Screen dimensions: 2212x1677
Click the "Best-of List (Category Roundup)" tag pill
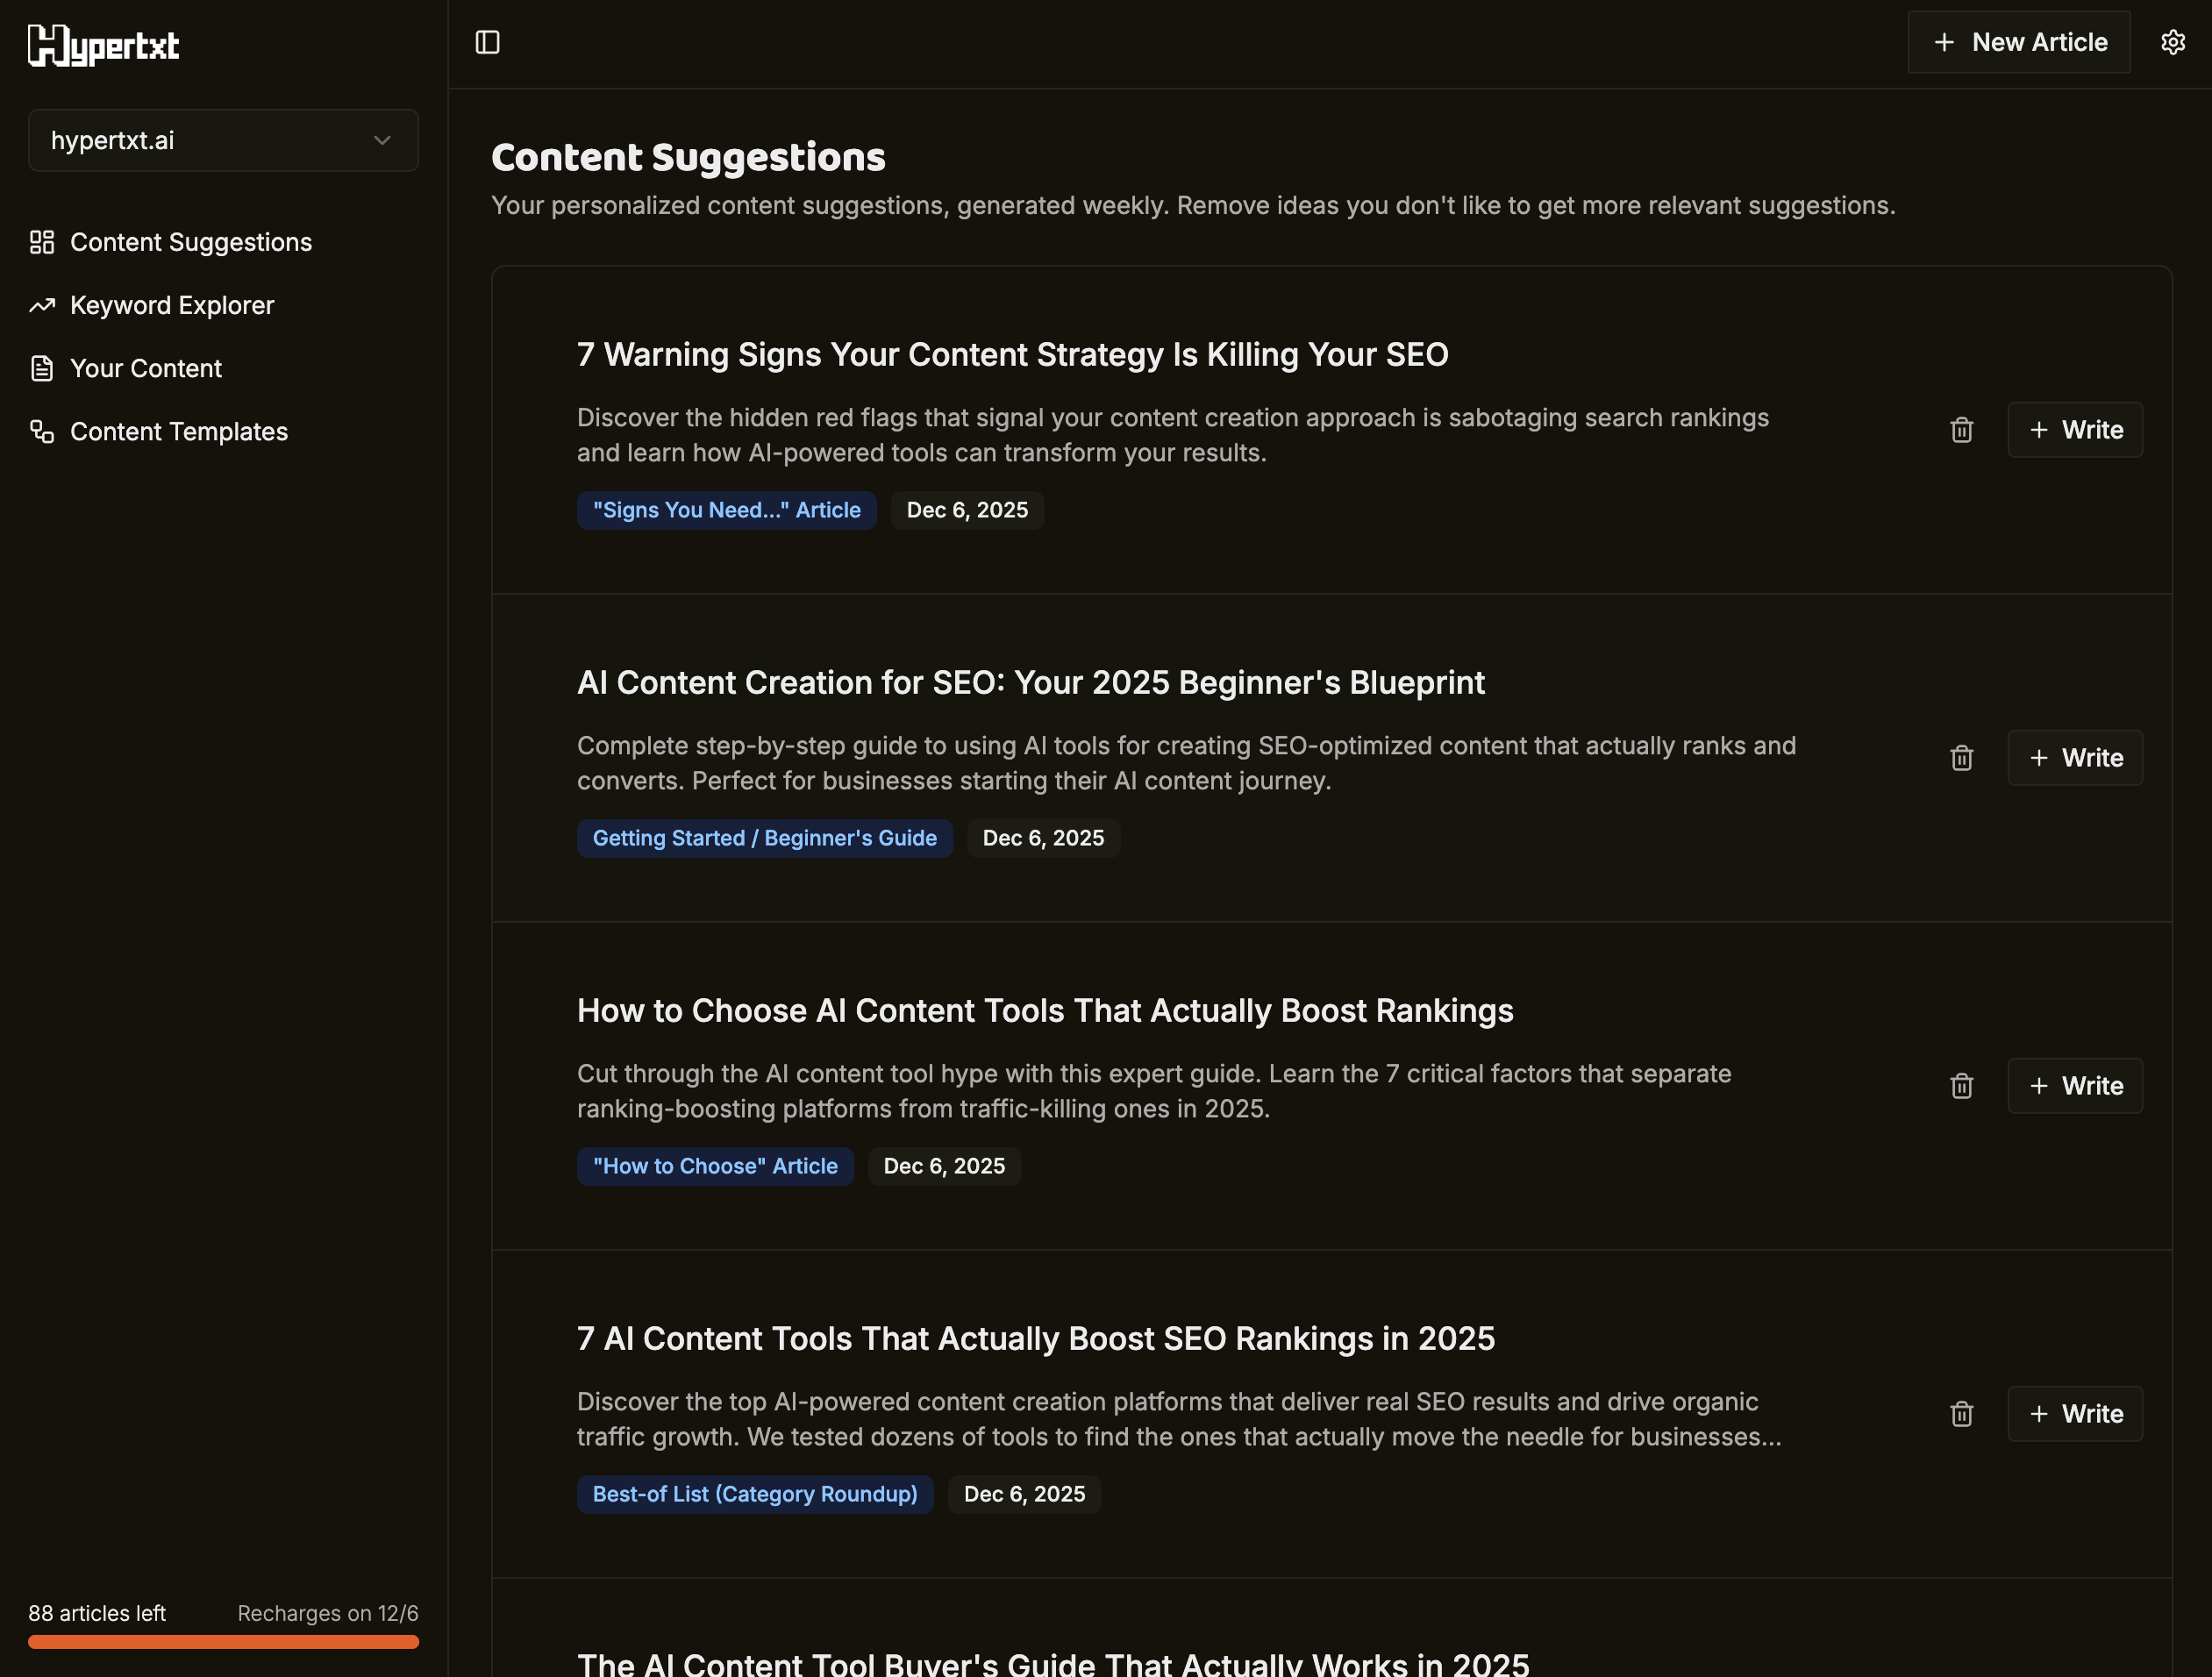pos(754,1493)
